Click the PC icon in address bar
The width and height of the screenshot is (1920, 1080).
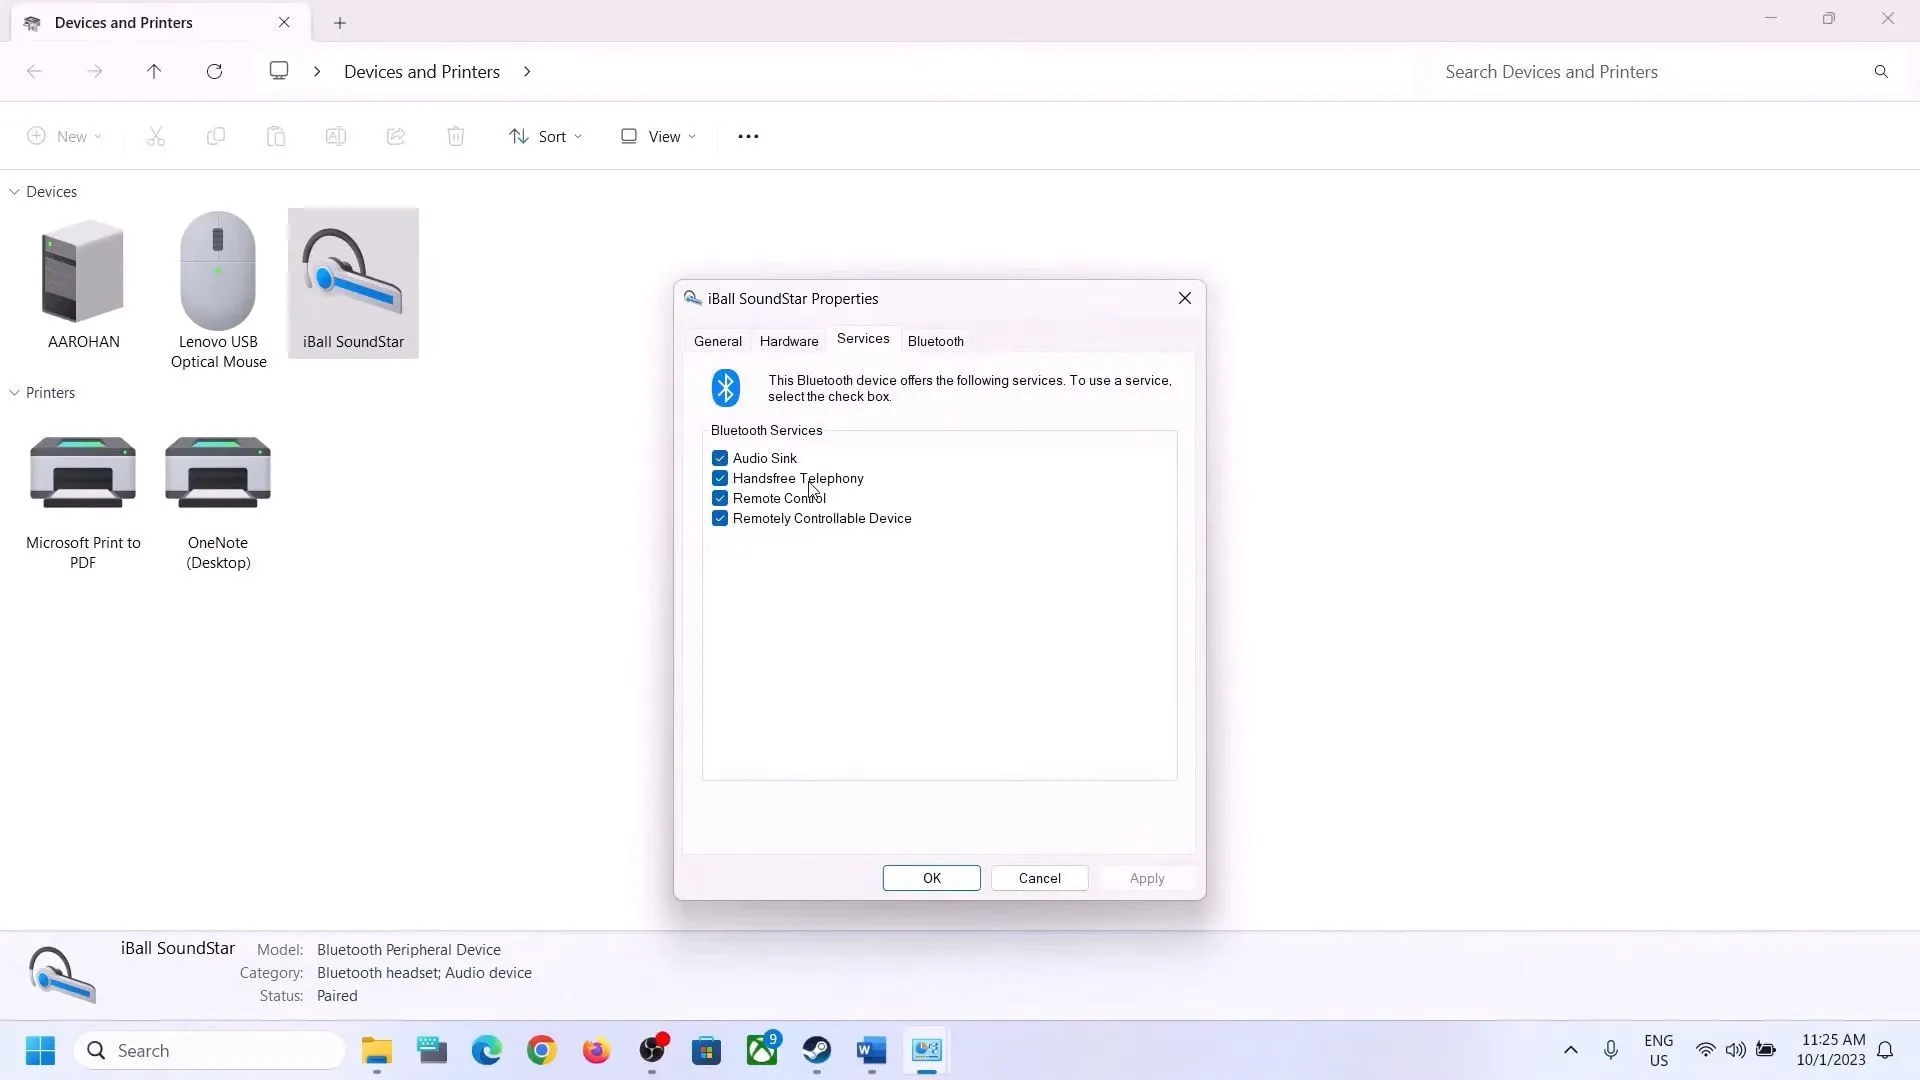[279, 71]
